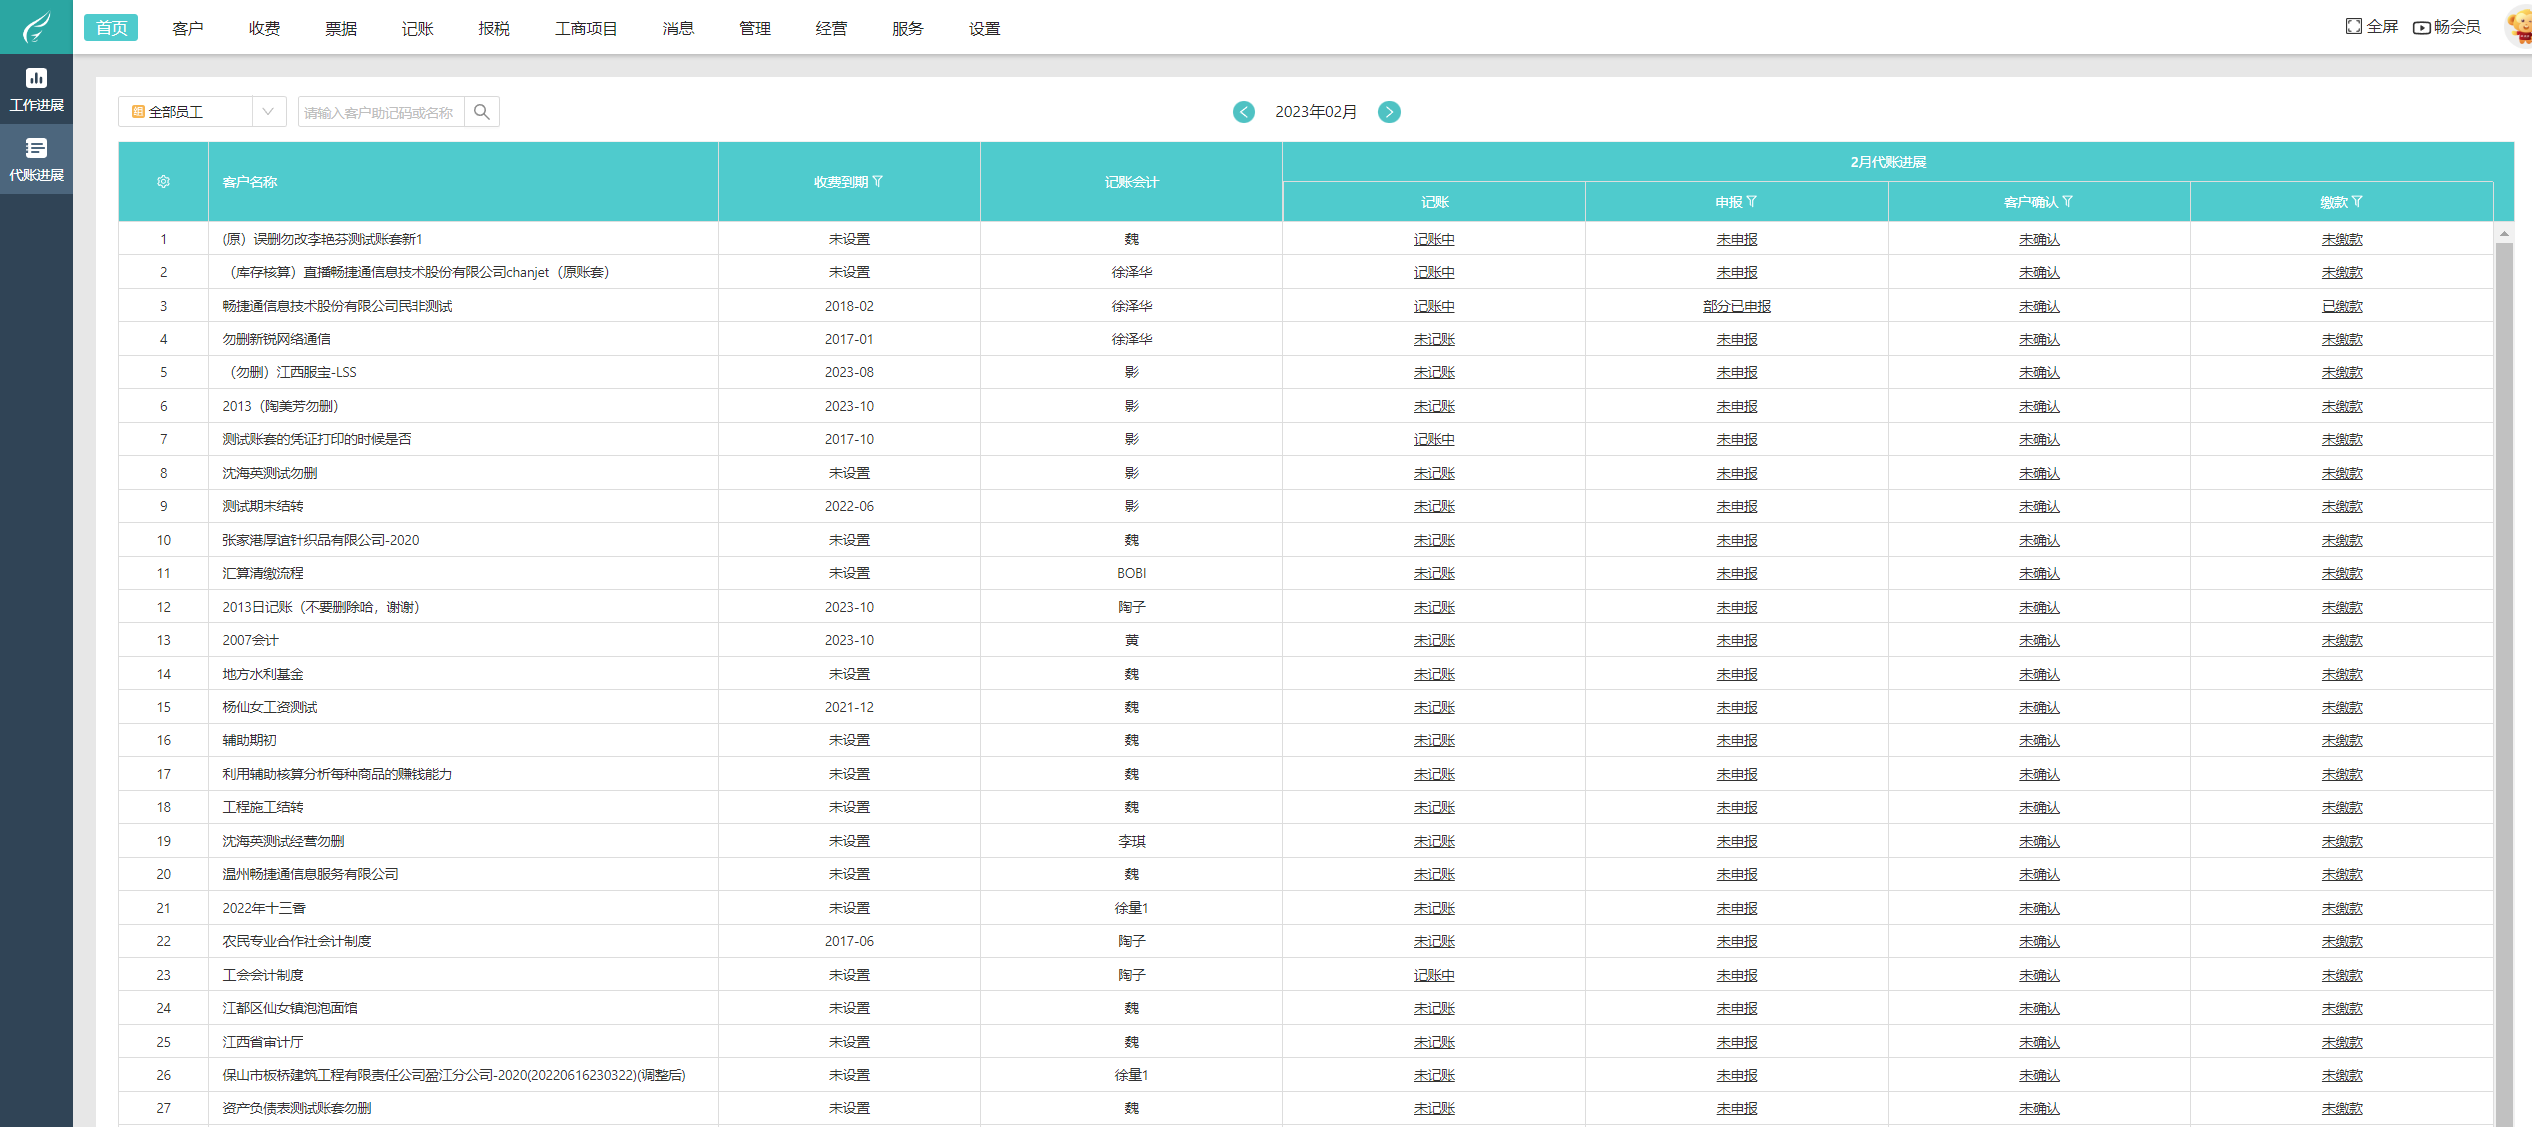Click the left arrow to go to previous month

1242,111
